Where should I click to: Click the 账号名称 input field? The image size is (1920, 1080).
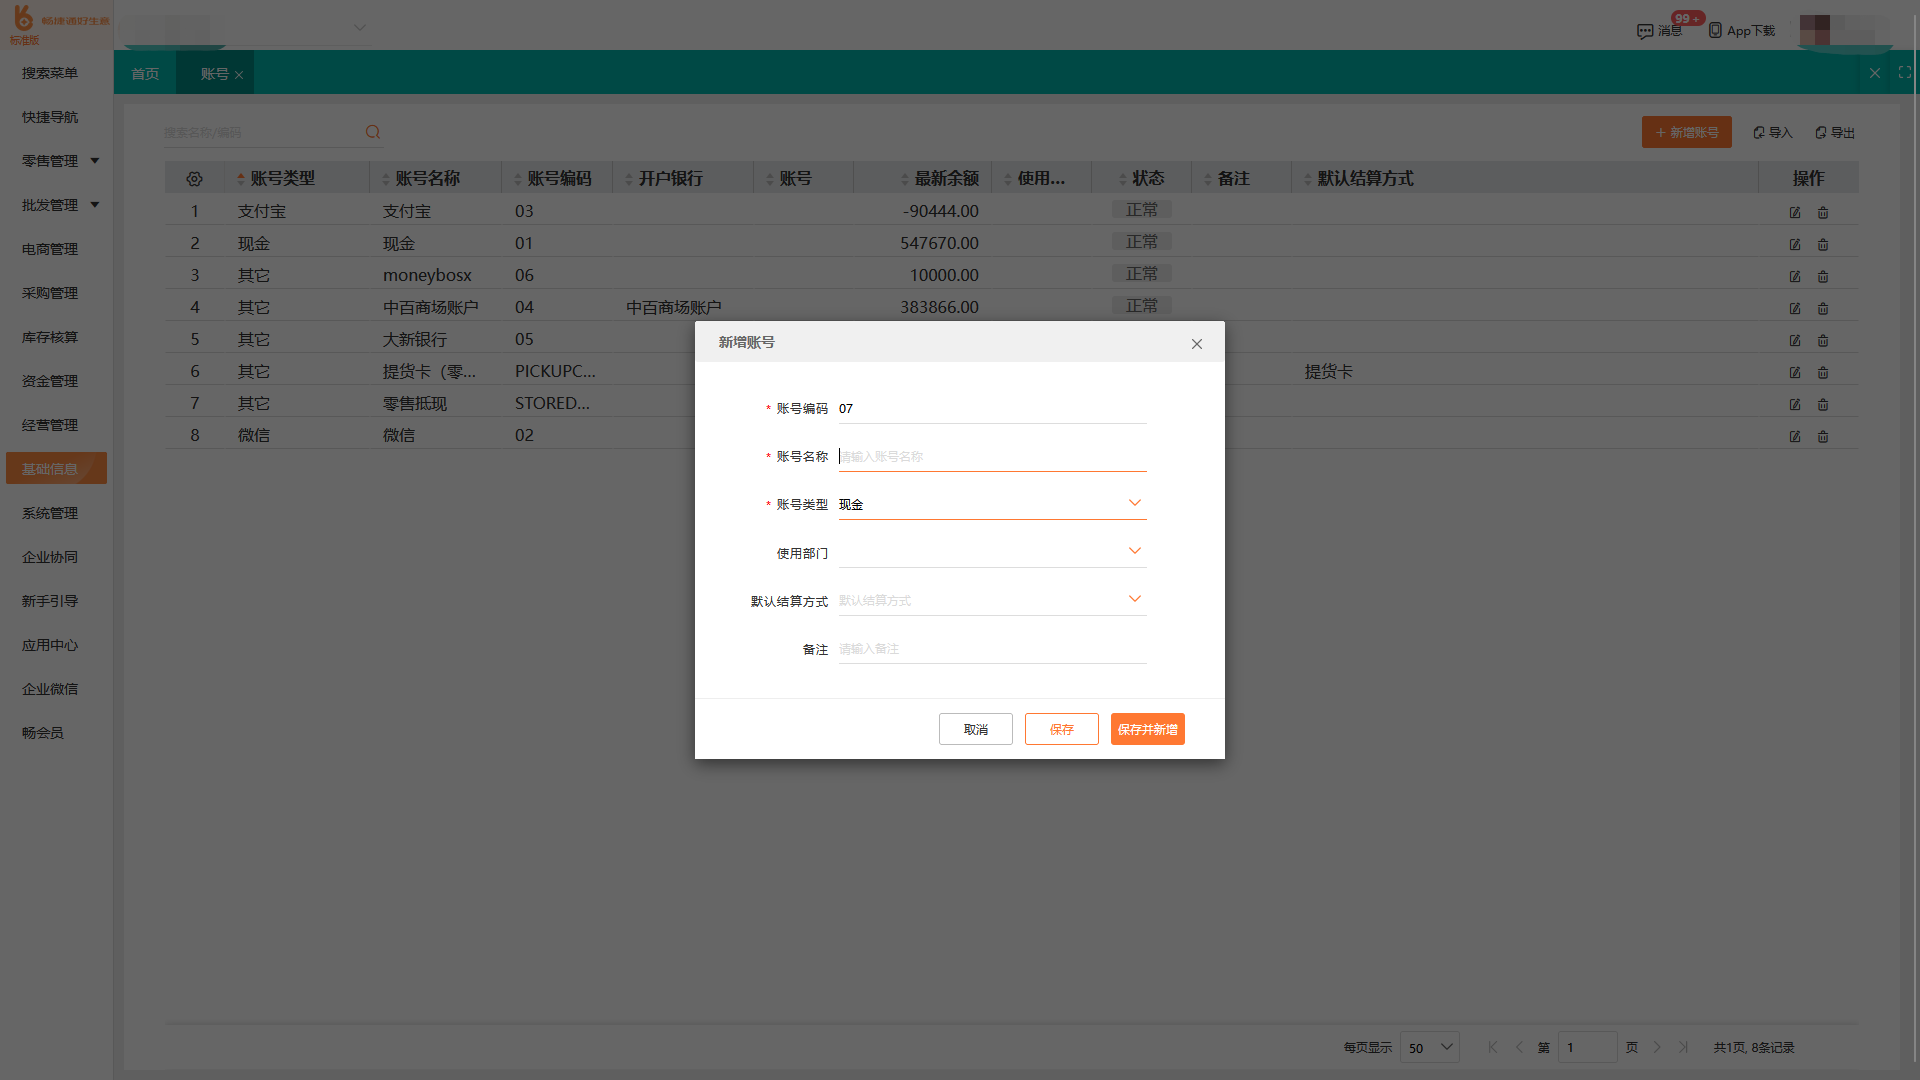tap(990, 456)
